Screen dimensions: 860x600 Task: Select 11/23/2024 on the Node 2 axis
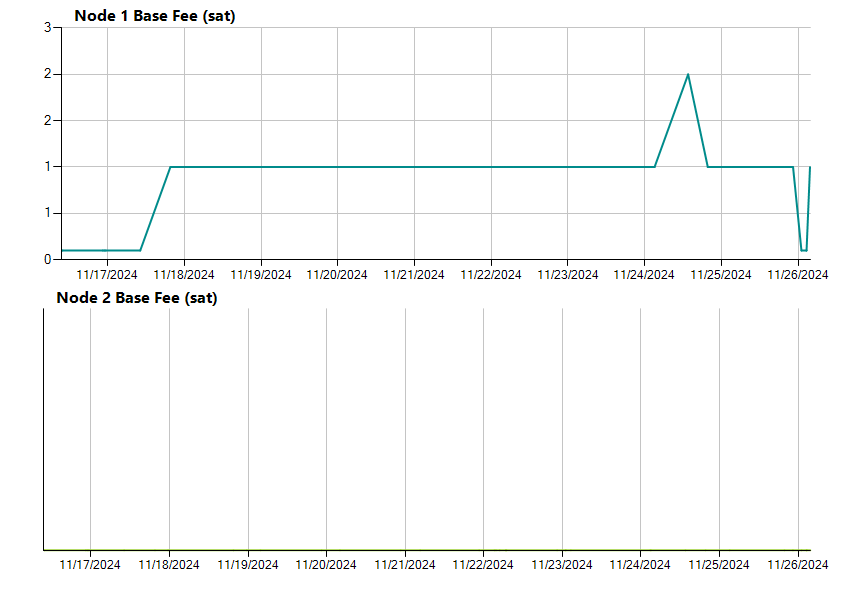point(562,565)
